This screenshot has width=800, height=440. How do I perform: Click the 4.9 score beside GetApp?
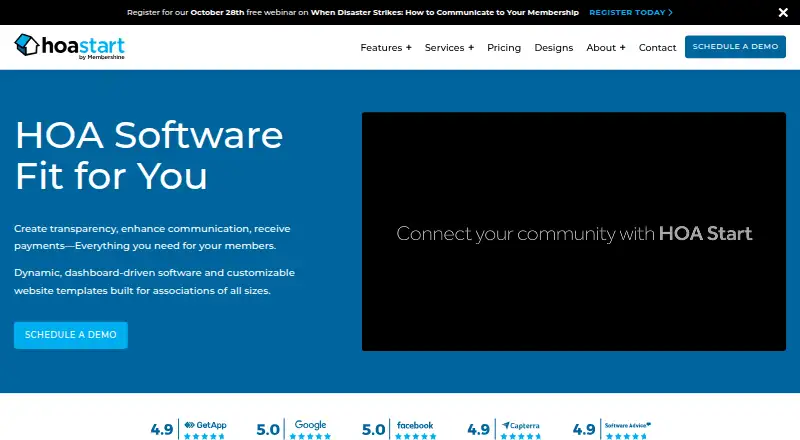pyautogui.click(x=162, y=430)
